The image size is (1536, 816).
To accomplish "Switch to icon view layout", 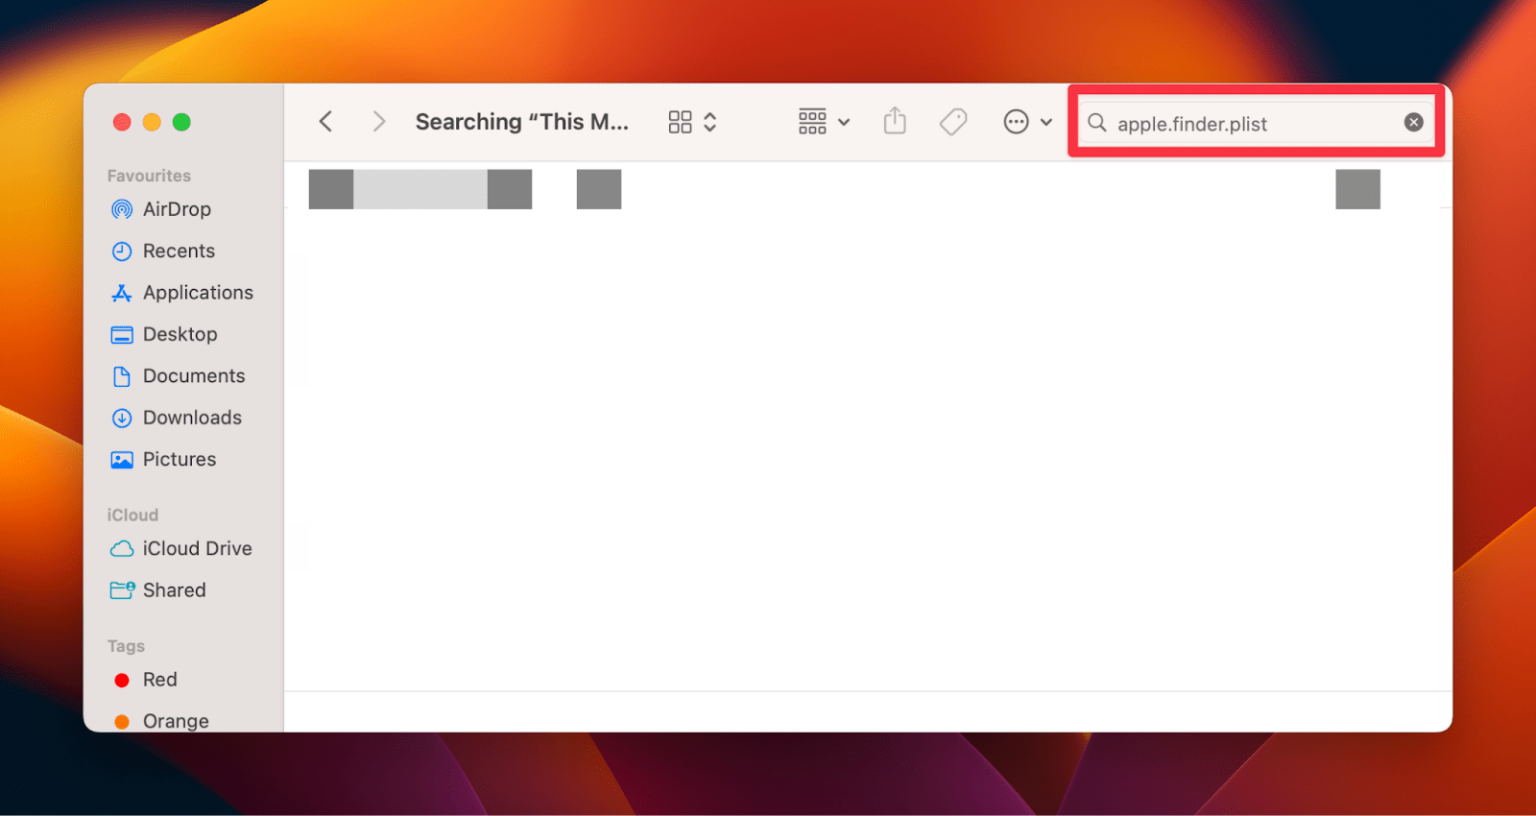I will 681,121.
